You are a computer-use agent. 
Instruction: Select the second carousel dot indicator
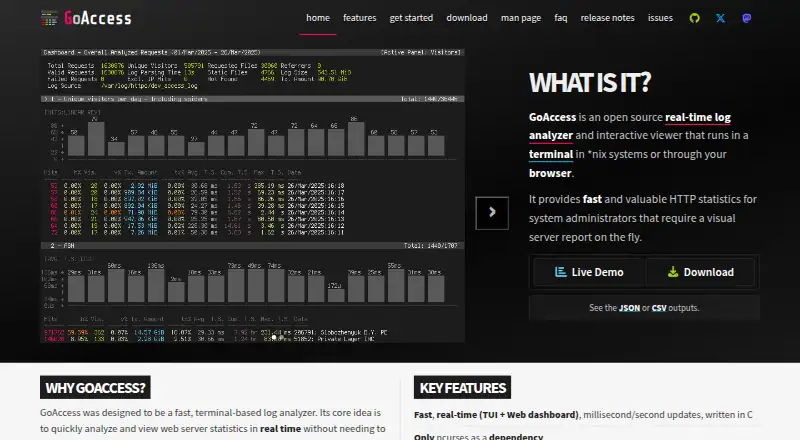pos(282,337)
